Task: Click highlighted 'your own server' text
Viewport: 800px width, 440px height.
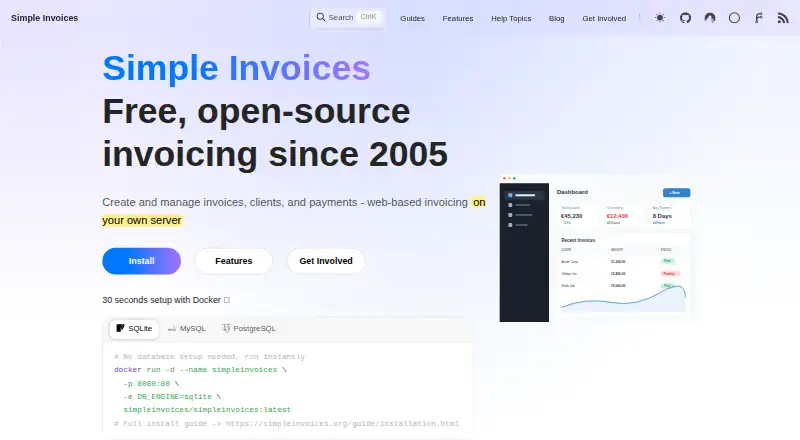Action: point(142,221)
